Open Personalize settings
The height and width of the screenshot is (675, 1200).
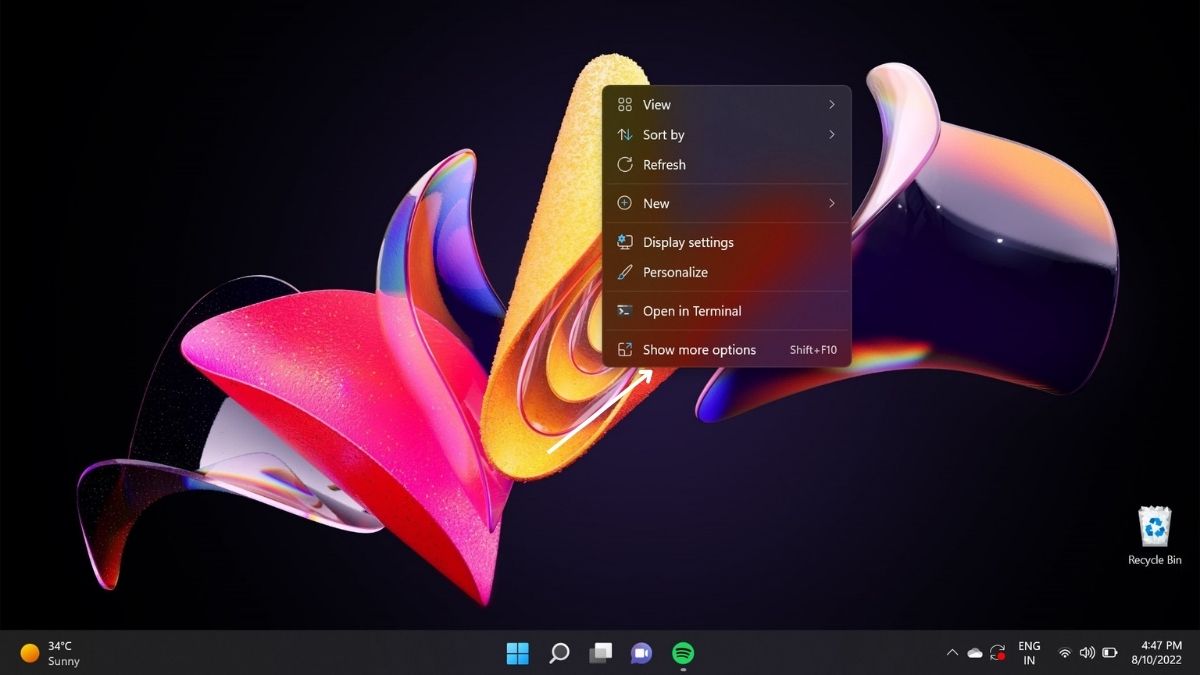coord(677,271)
